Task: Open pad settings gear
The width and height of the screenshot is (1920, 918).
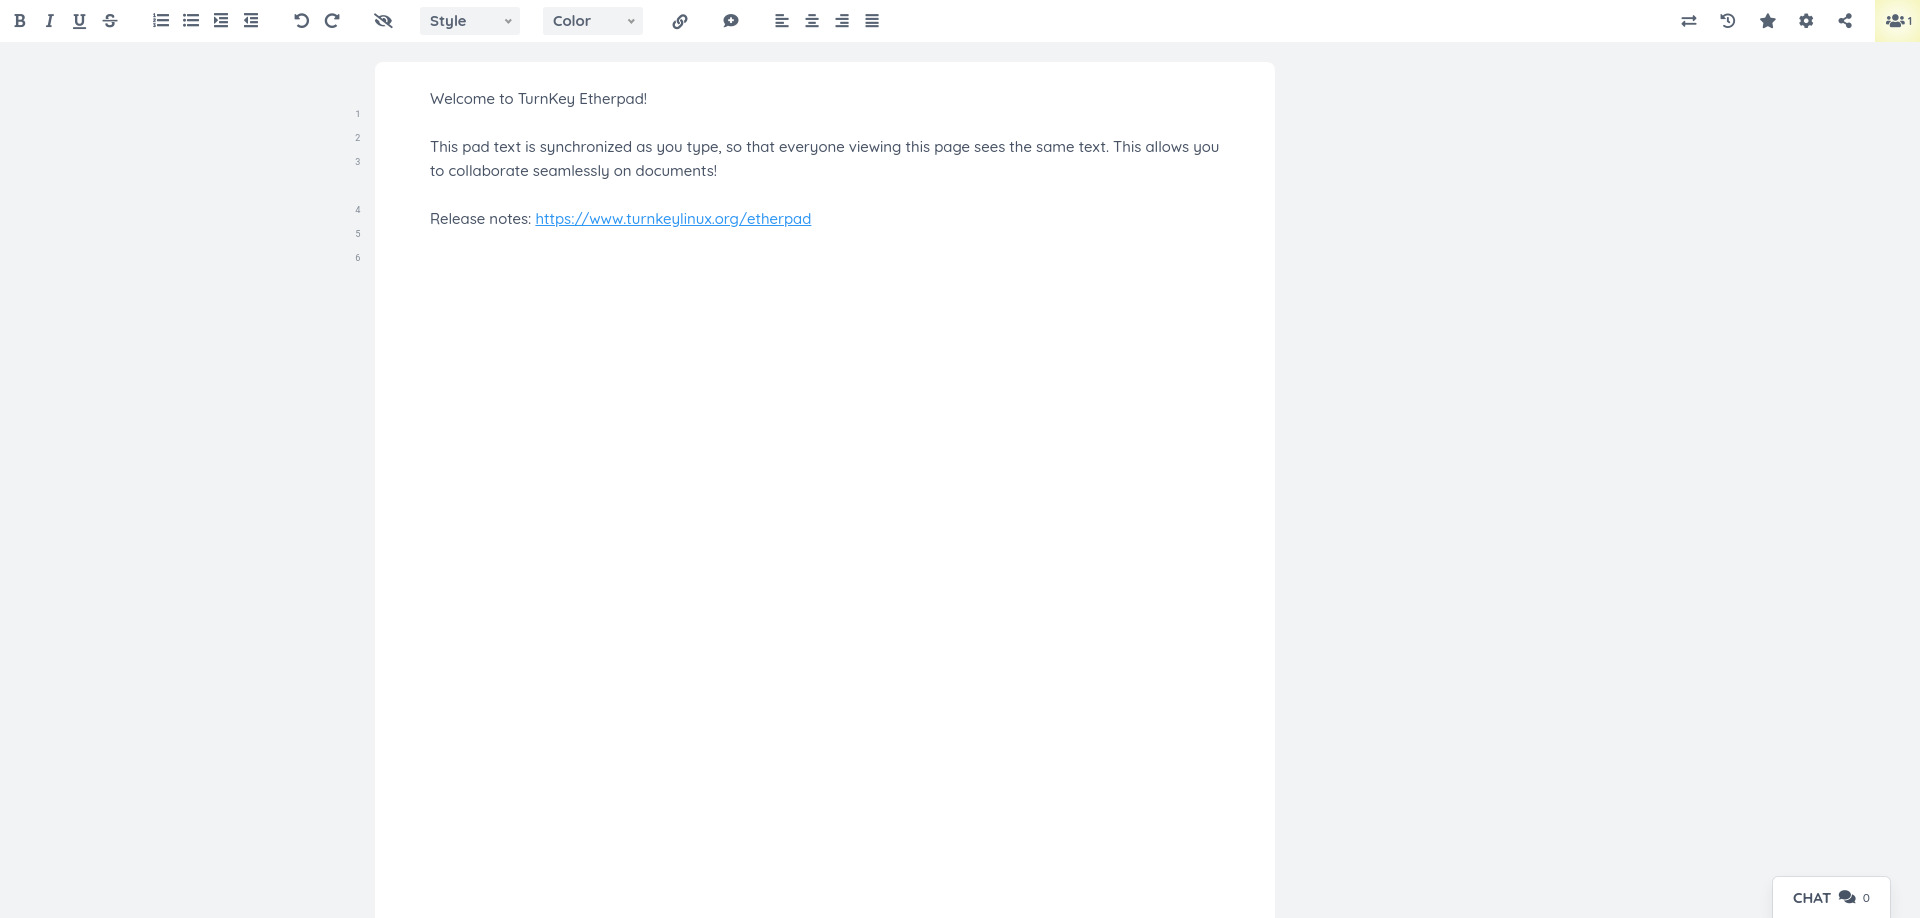Action: tap(1806, 21)
